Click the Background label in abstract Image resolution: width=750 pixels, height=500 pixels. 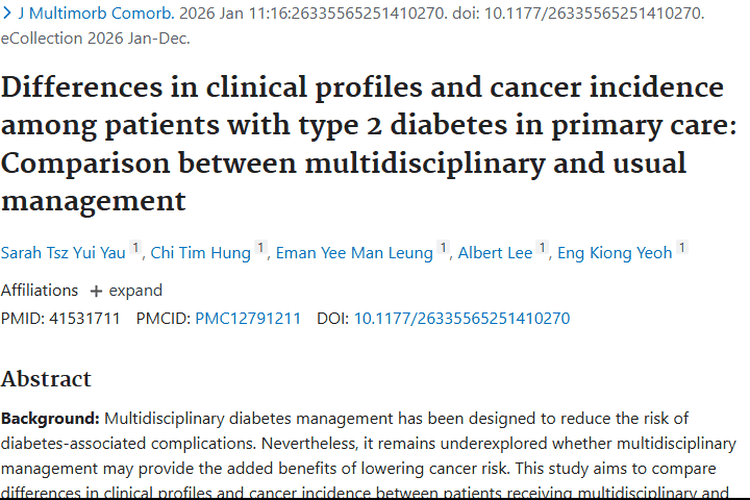pos(50,419)
